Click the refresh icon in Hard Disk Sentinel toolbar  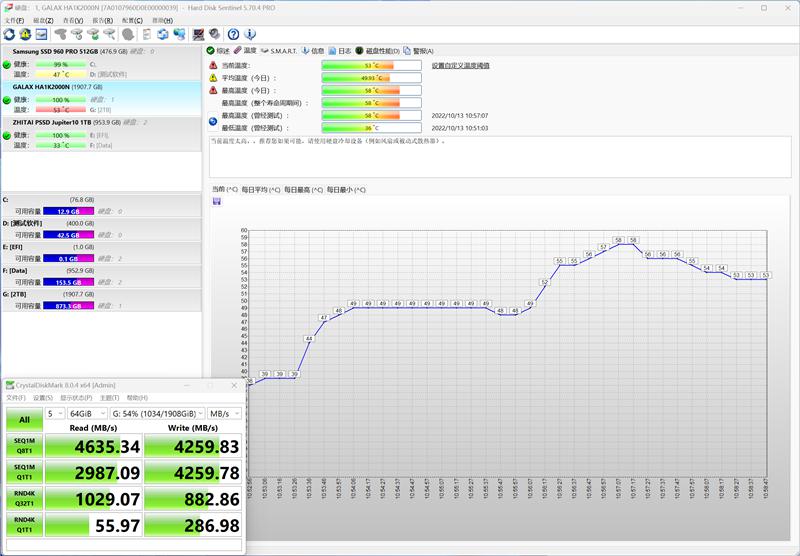(x=11, y=34)
